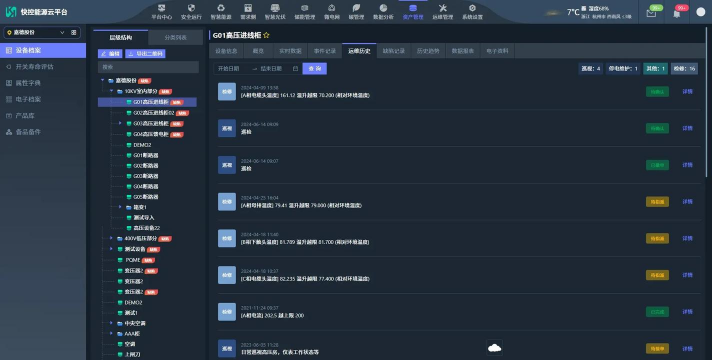
Task: Switch to the 层级结构 tab
Action: 121,37
